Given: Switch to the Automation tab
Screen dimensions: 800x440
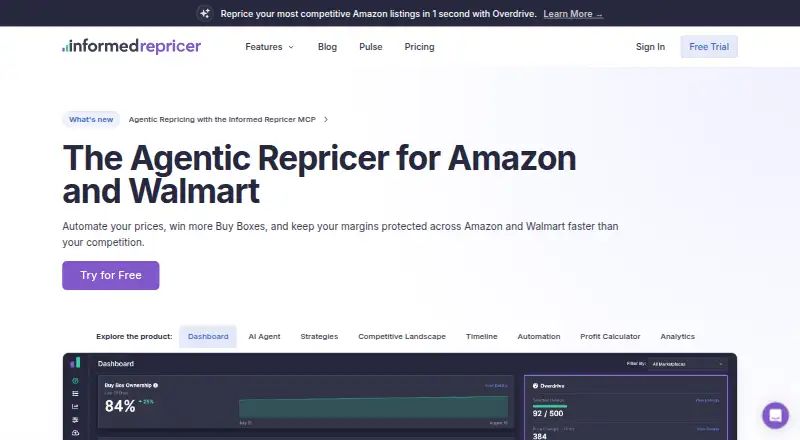Looking at the screenshot, I should (538, 336).
